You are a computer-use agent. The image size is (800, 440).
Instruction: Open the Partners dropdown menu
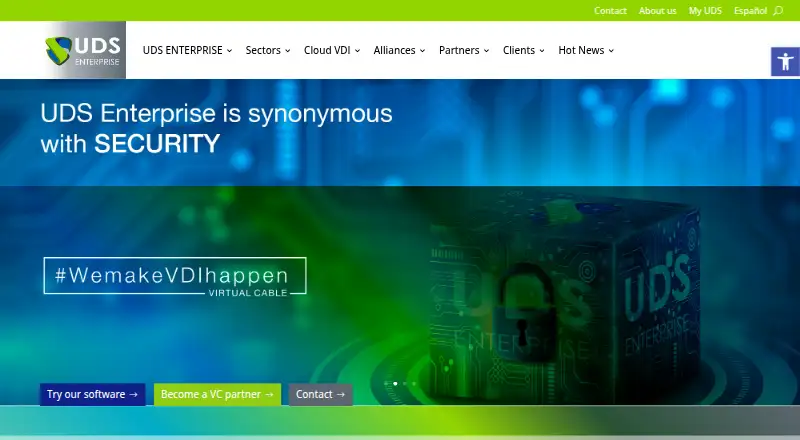[464, 50]
